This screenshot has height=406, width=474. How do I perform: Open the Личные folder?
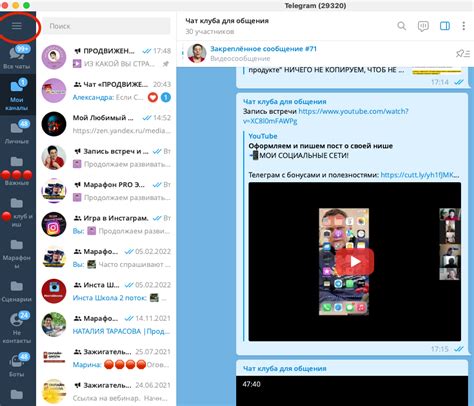click(17, 132)
